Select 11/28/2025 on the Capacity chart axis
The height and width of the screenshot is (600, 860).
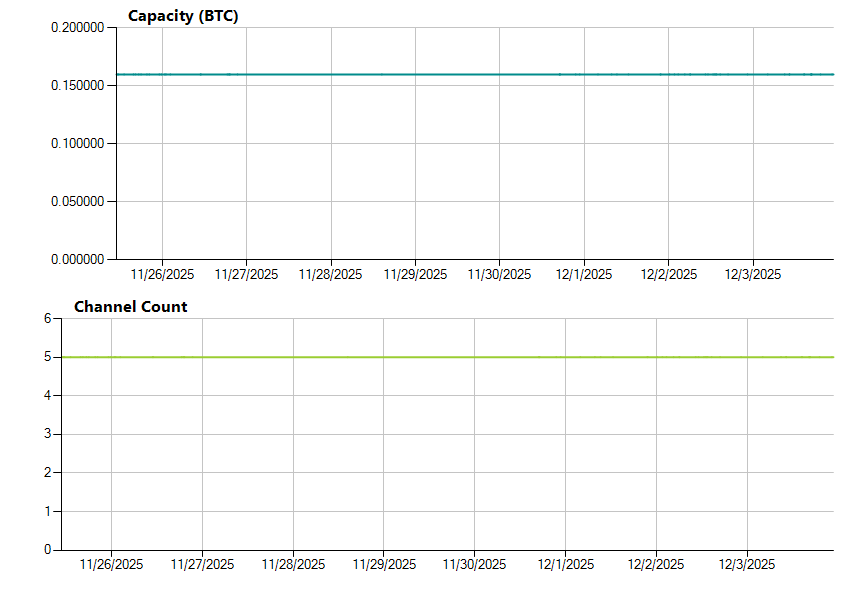tap(331, 274)
